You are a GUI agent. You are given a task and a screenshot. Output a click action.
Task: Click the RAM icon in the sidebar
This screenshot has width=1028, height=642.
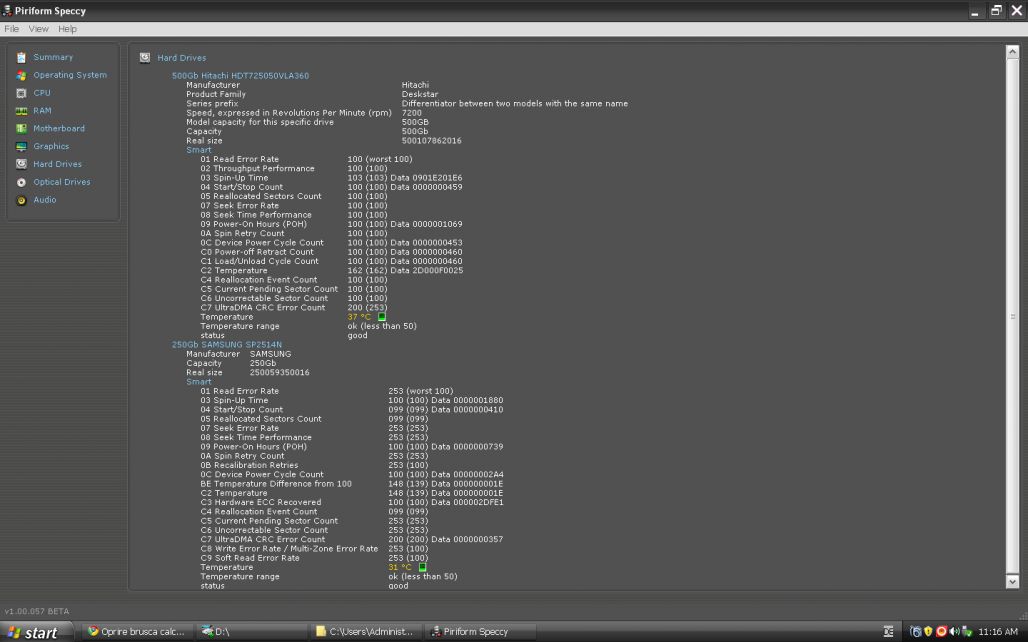(21, 111)
